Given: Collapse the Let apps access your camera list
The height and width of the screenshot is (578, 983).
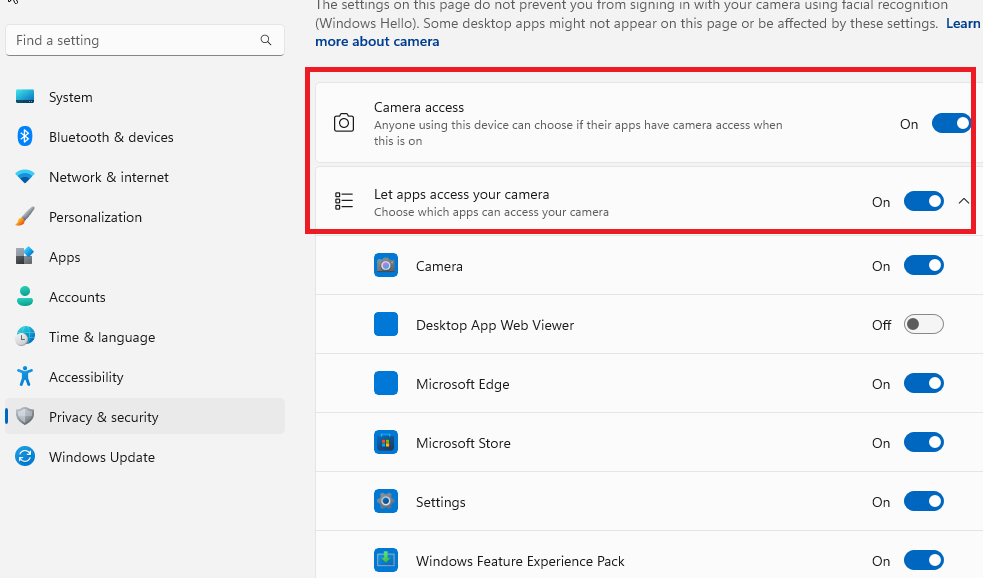Looking at the screenshot, I should 964,201.
